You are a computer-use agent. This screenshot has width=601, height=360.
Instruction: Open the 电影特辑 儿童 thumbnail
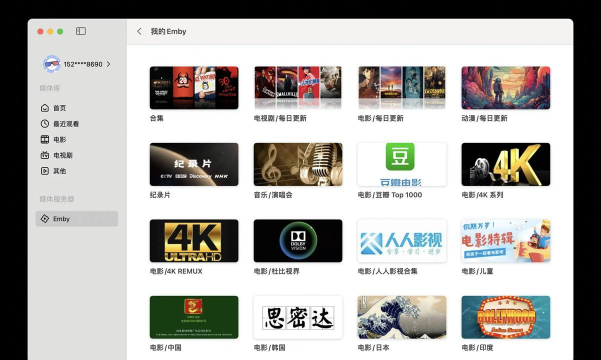pyautogui.click(x=506, y=241)
